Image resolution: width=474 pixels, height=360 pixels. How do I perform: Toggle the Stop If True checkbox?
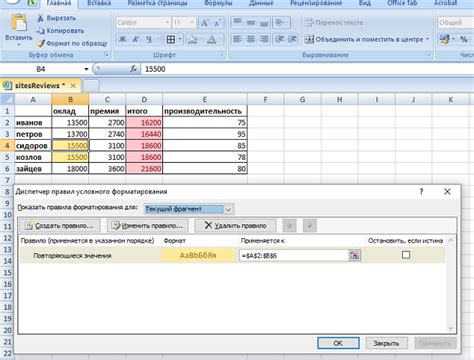click(x=406, y=255)
